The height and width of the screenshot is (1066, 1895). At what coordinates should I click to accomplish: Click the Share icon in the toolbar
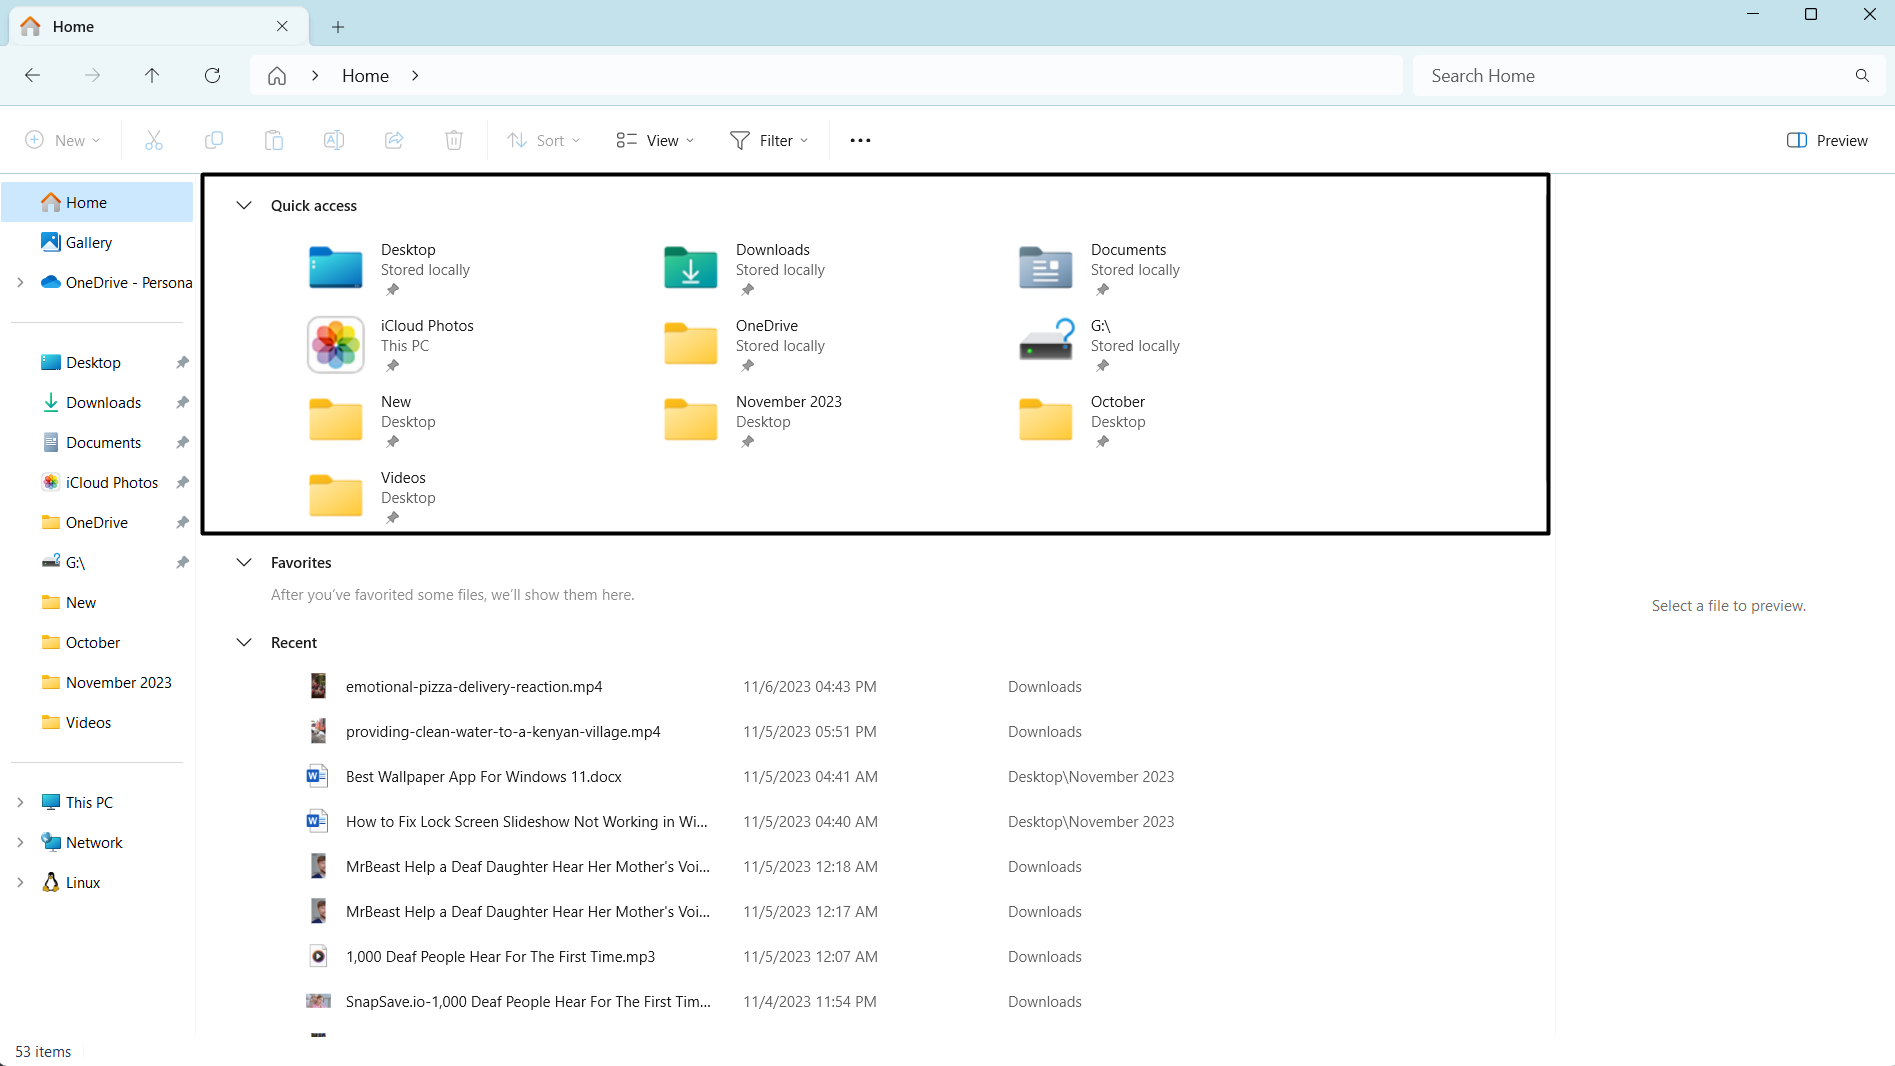point(393,140)
